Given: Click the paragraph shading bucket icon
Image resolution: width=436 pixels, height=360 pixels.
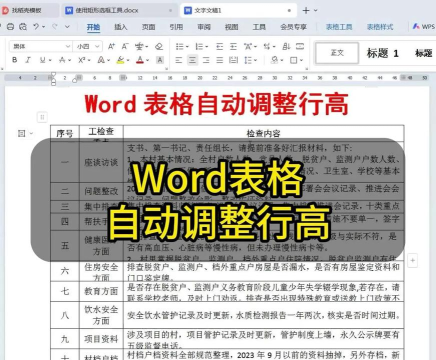Looking at the screenshot, I should pyautogui.click(x=274, y=60).
